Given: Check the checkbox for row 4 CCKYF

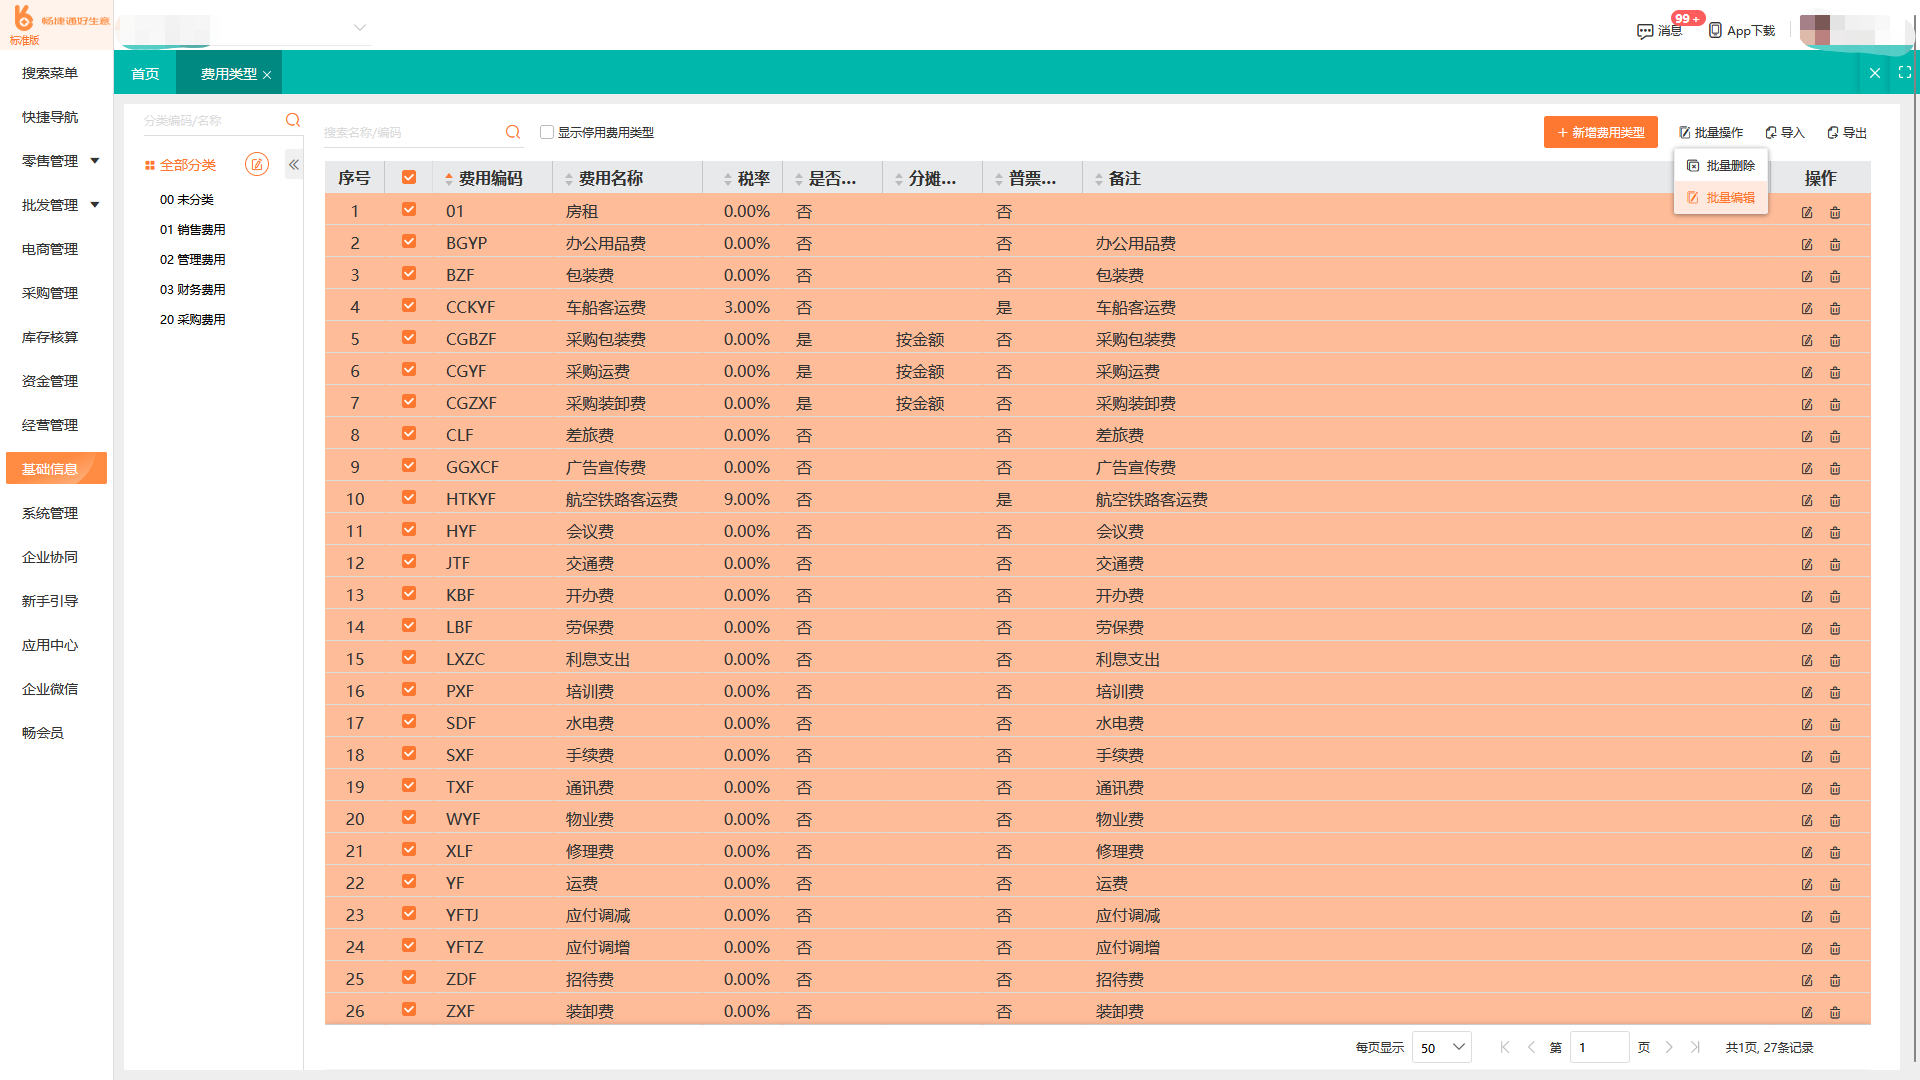Looking at the screenshot, I should coord(409,306).
